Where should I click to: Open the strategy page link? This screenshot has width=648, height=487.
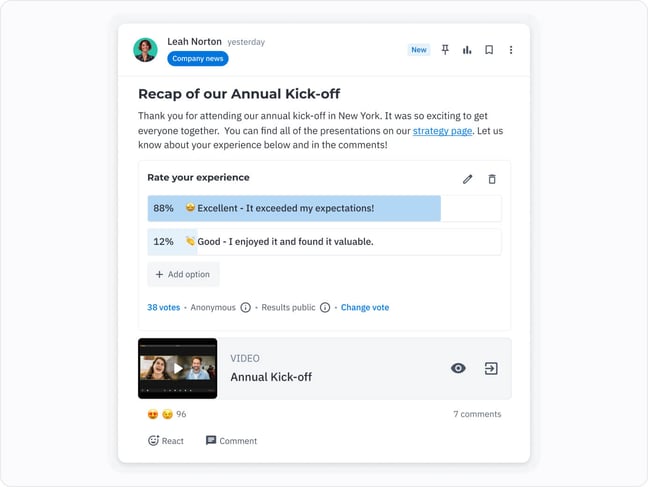click(x=442, y=130)
